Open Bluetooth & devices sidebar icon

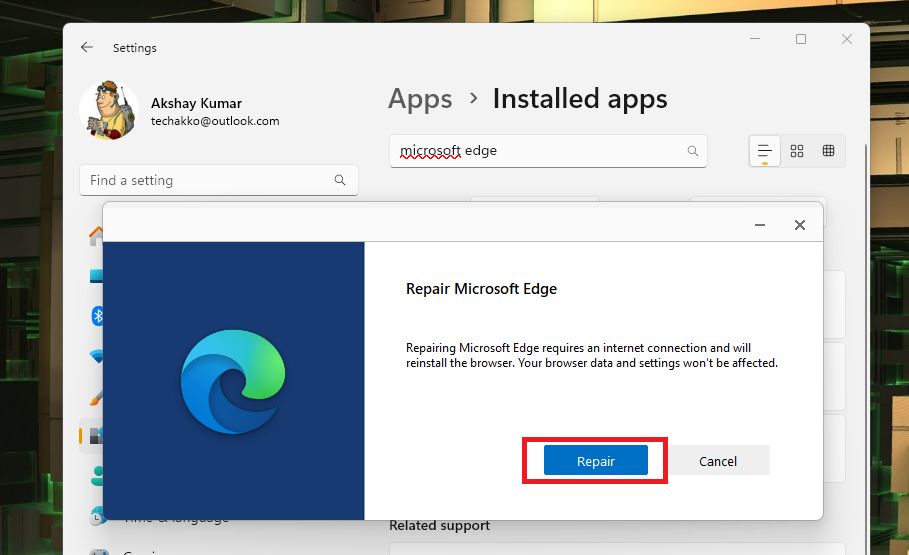98,316
